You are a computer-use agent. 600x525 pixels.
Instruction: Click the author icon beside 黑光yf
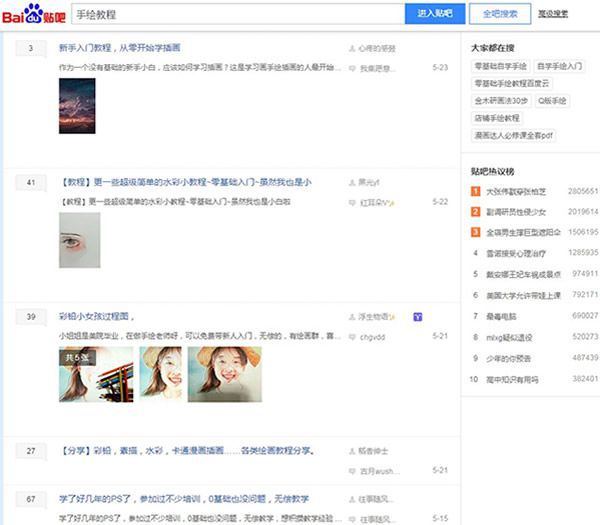tap(351, 182)
